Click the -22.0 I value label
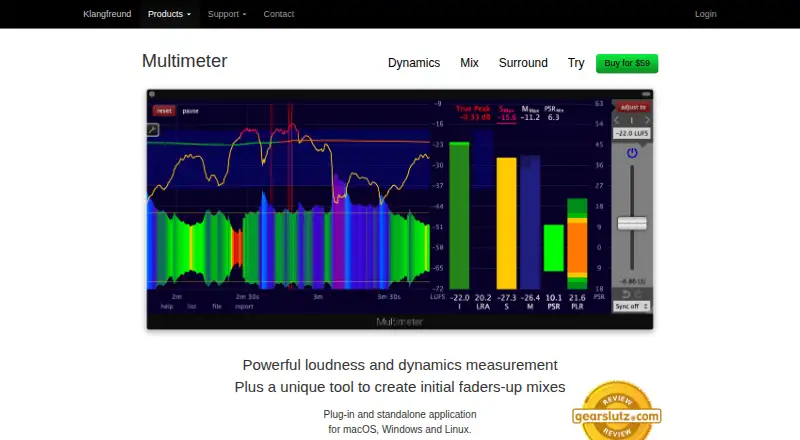The image size is (800, 440). click(459, 298)
